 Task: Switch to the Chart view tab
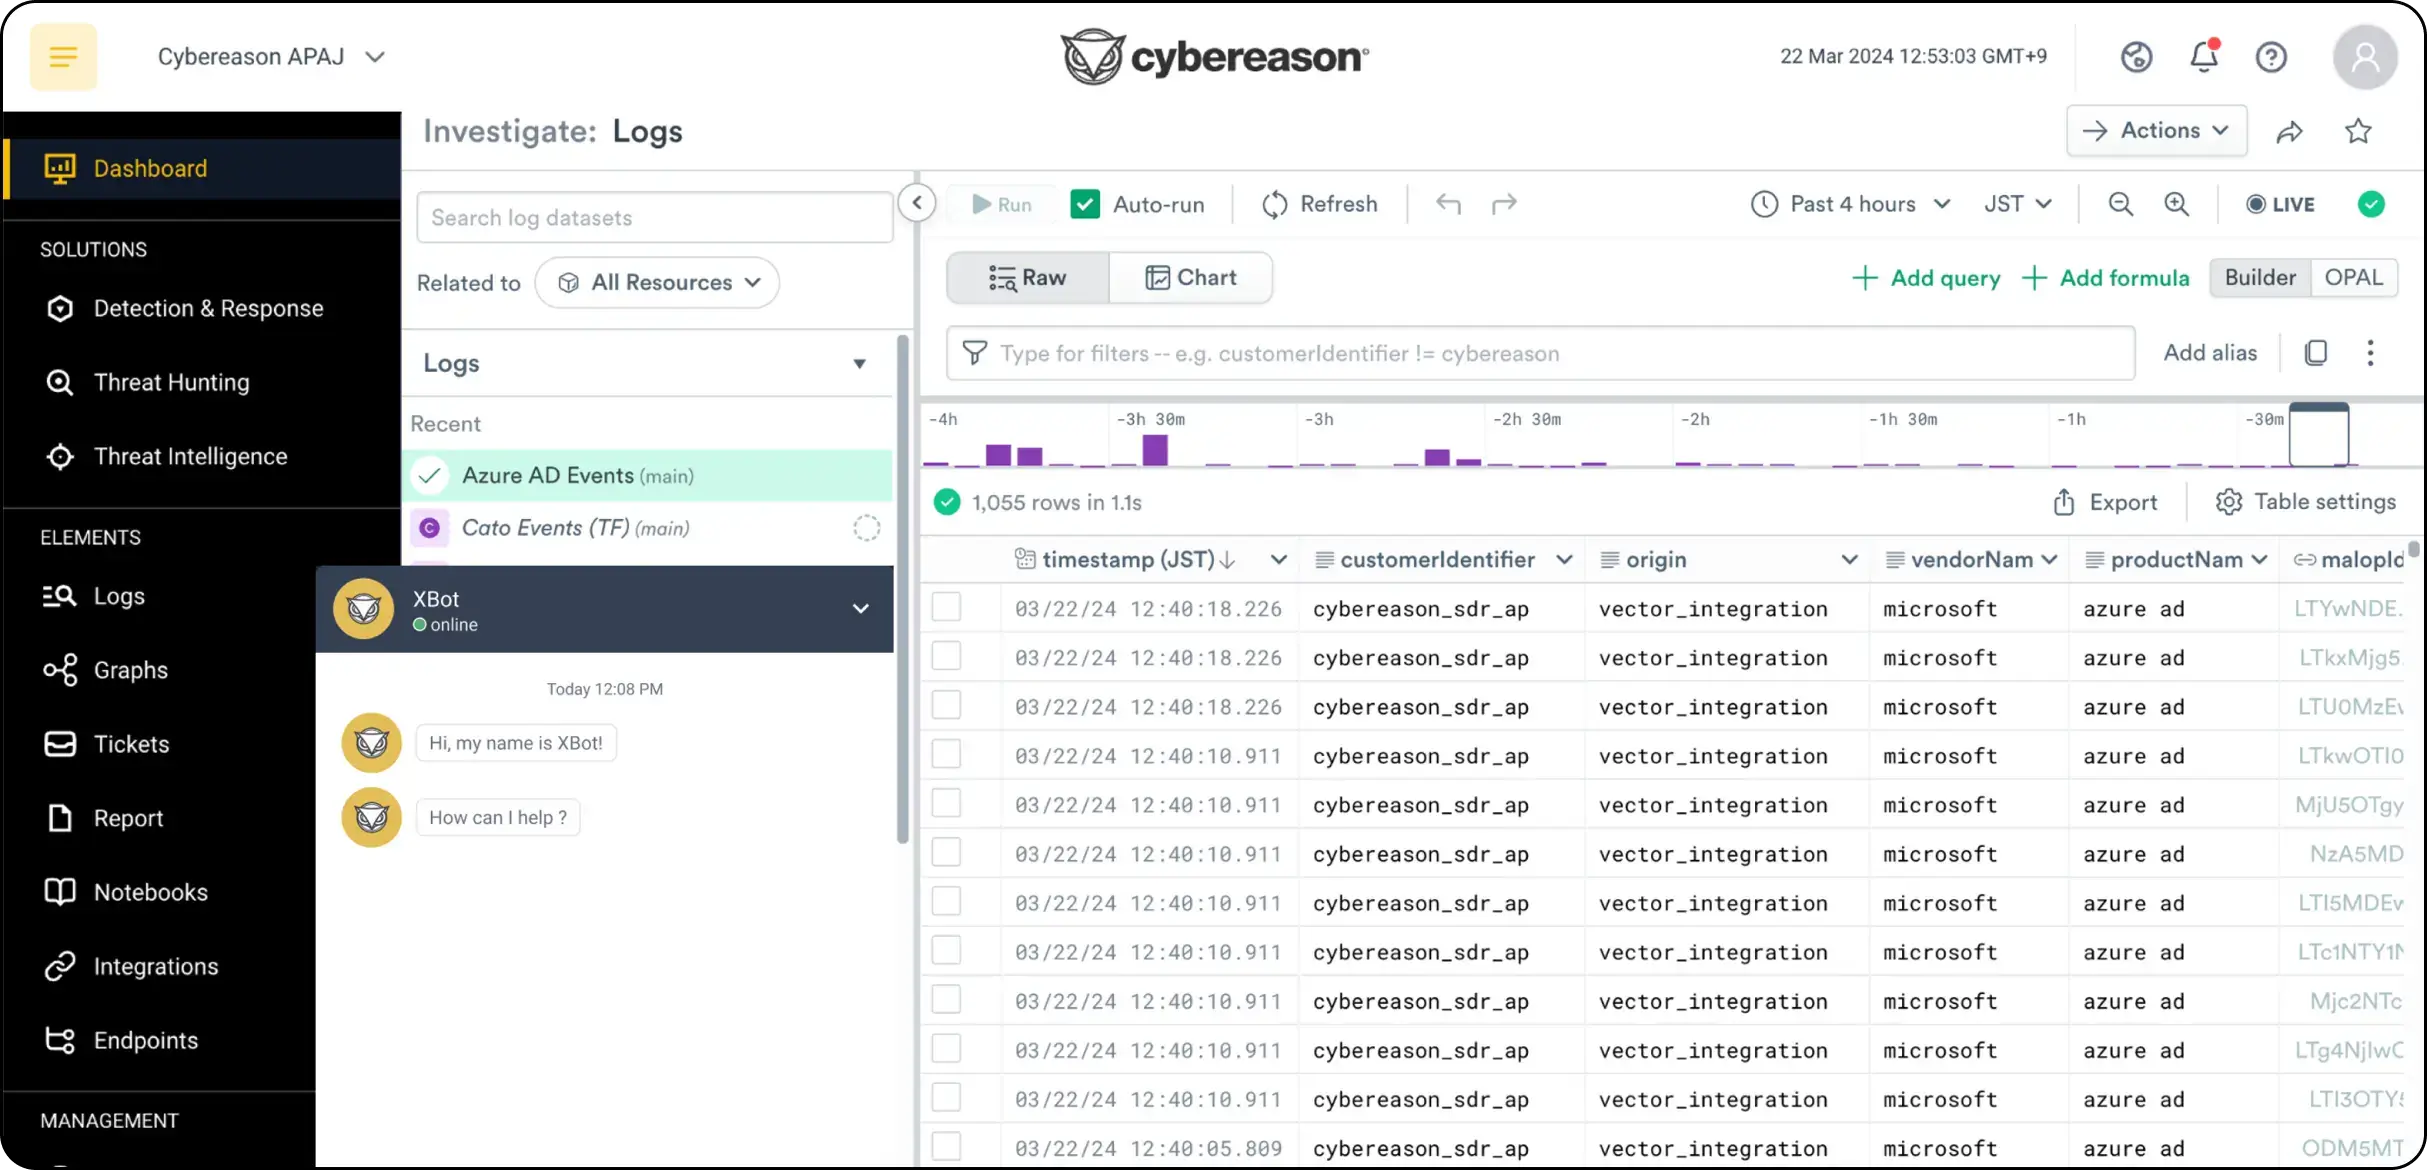pyautogui.click(x=1189, y=277)
